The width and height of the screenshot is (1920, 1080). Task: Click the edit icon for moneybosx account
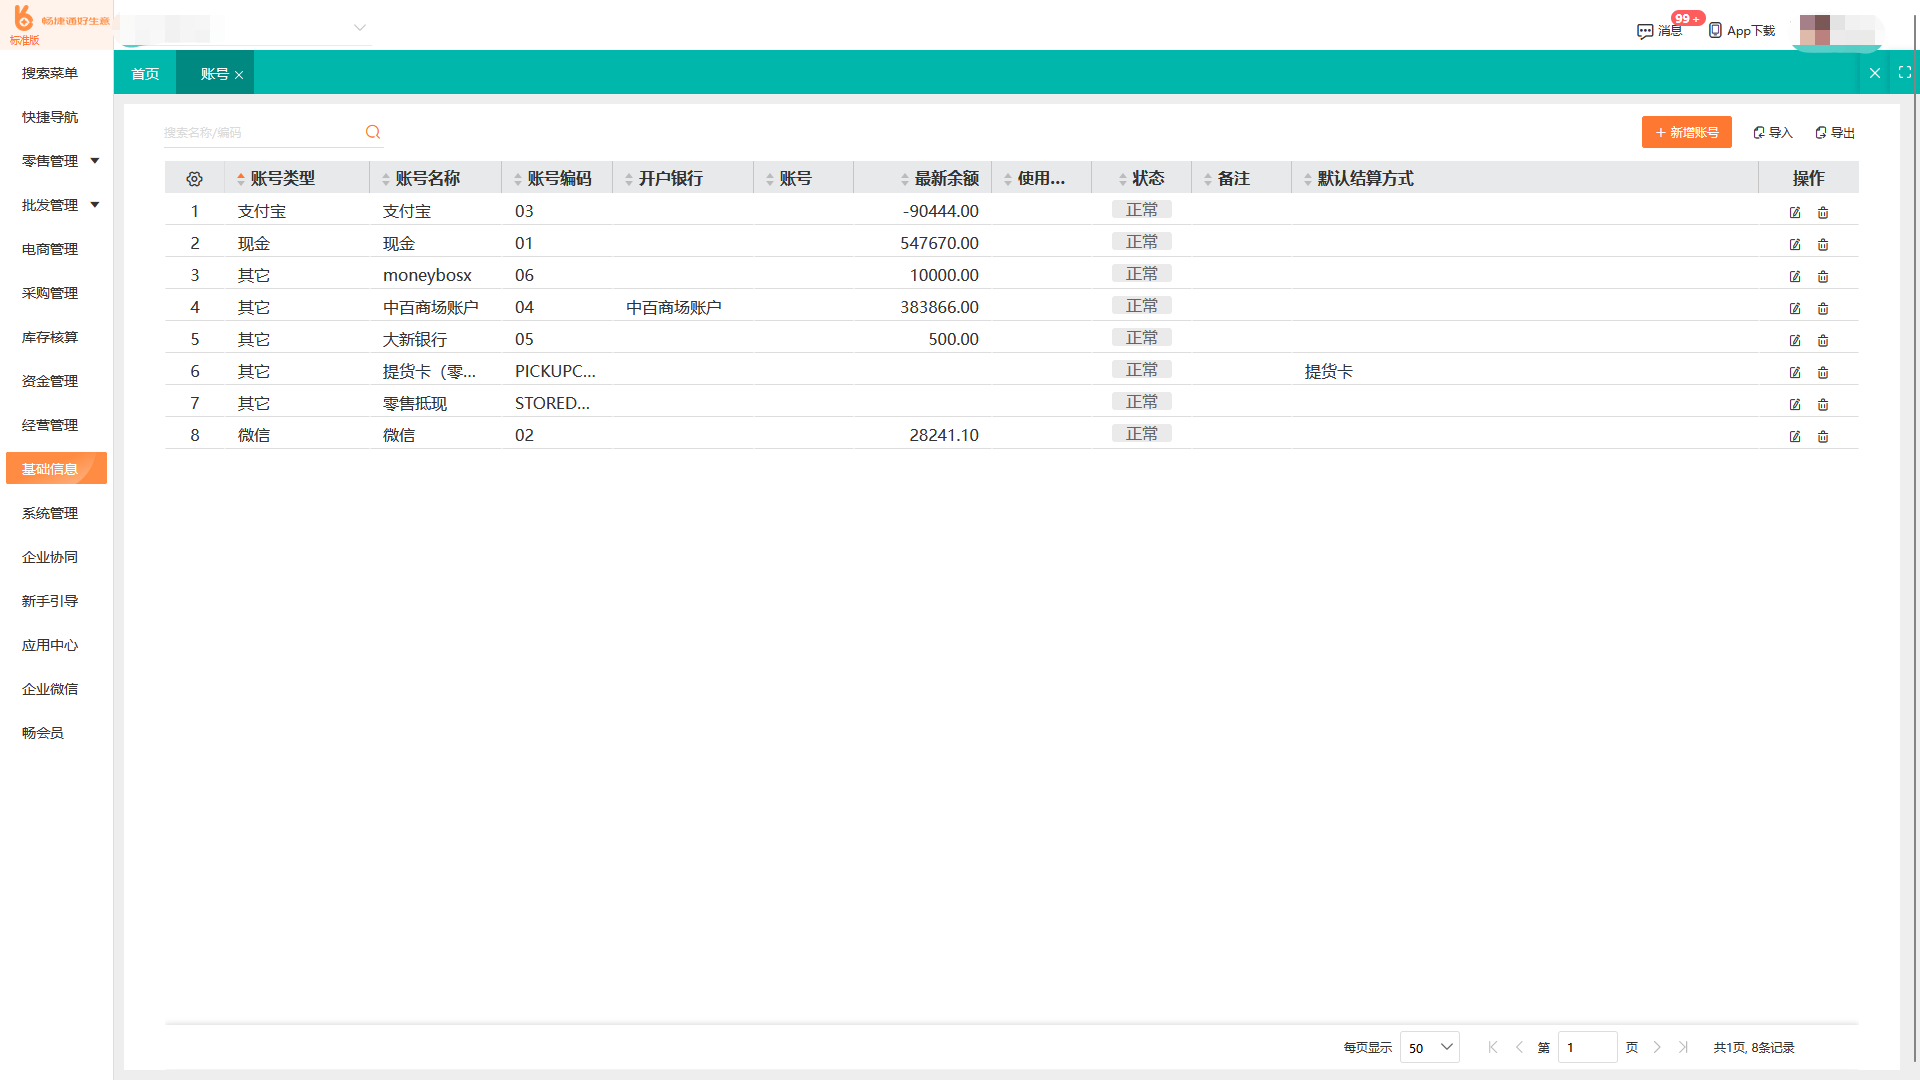click(1795, 274)
